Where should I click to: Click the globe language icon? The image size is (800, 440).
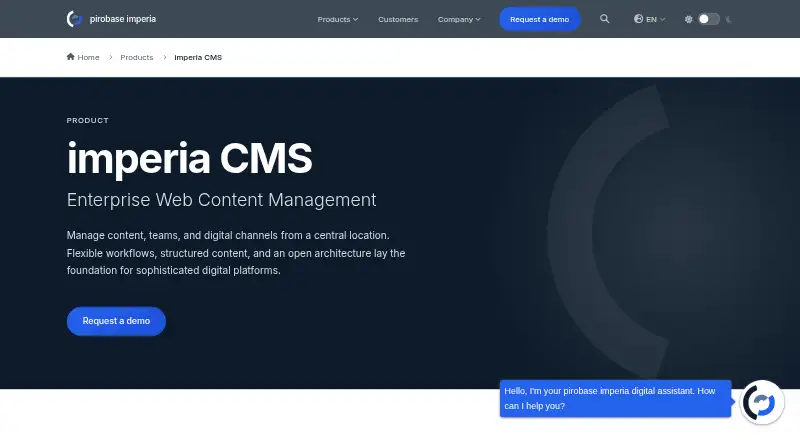[x=638, y=19]
